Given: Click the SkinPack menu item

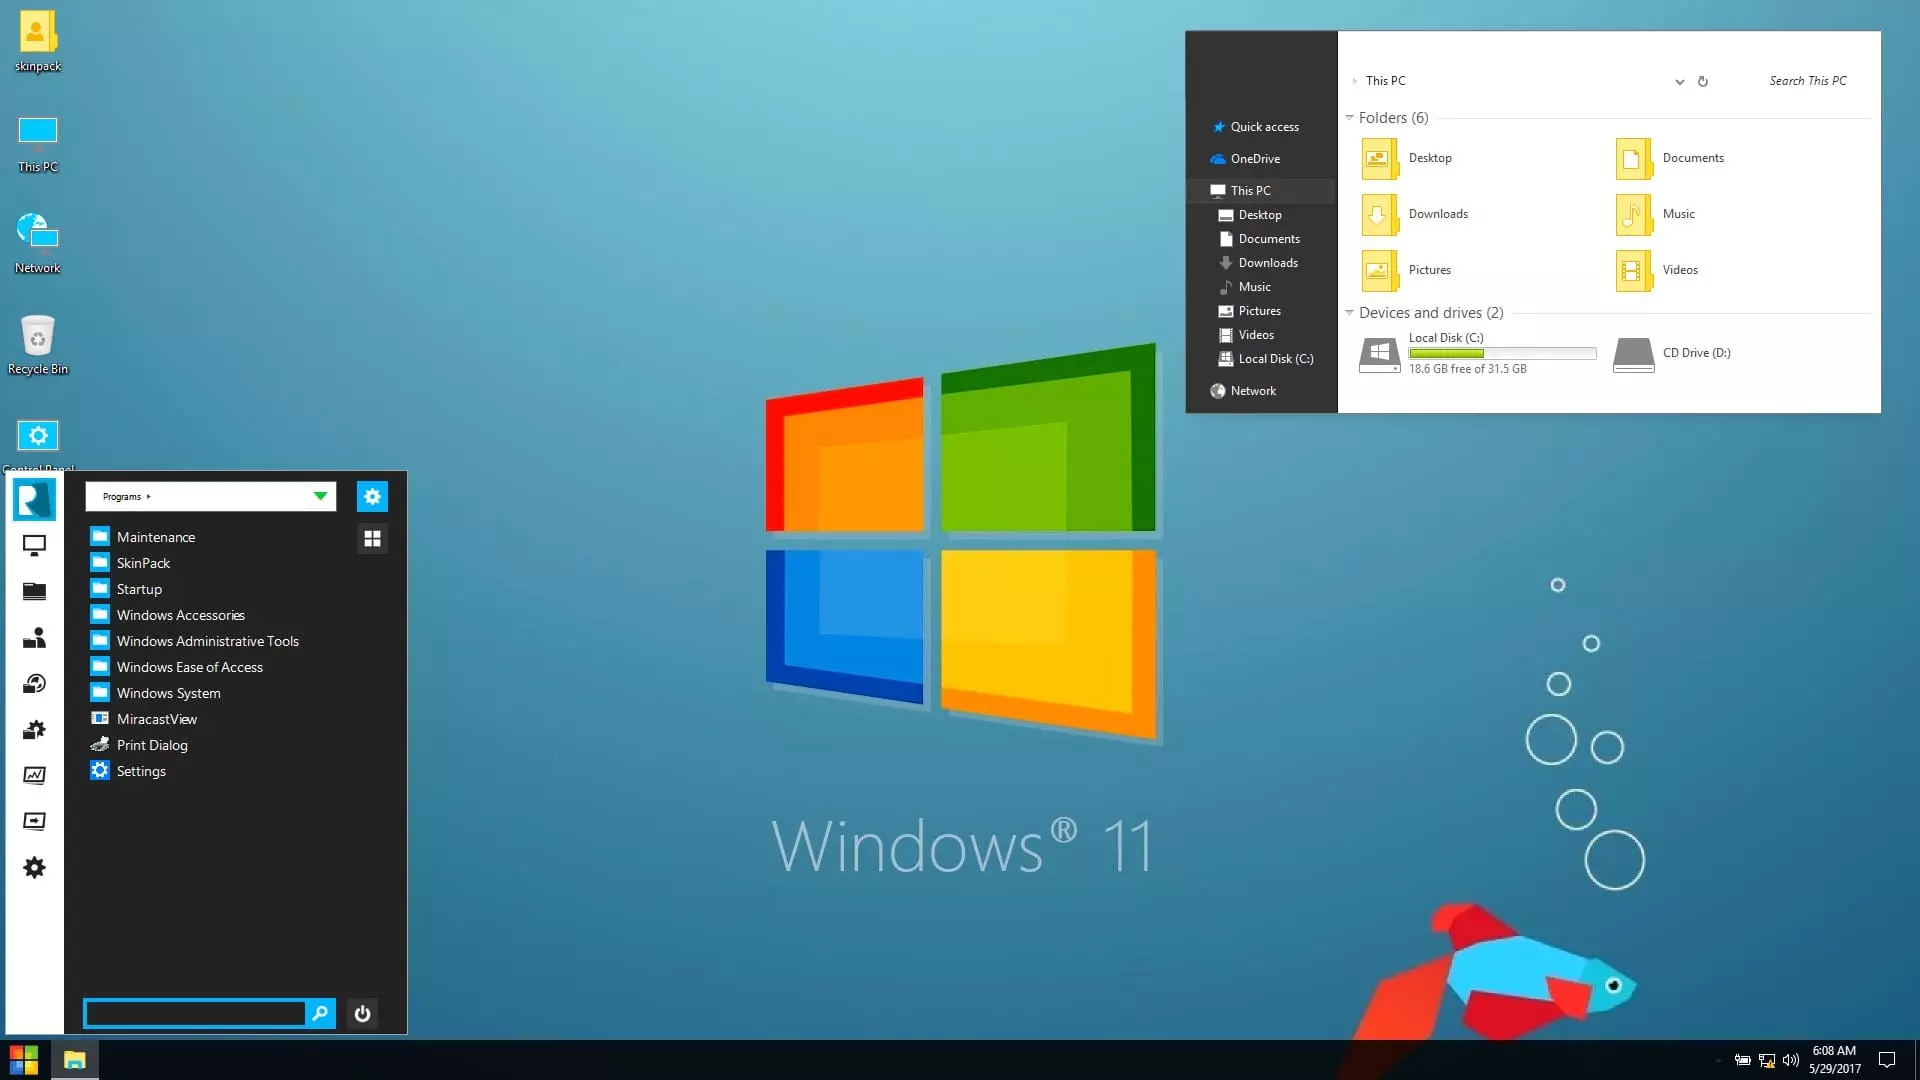Looking at the screenshot, I should tap(142, 563).
